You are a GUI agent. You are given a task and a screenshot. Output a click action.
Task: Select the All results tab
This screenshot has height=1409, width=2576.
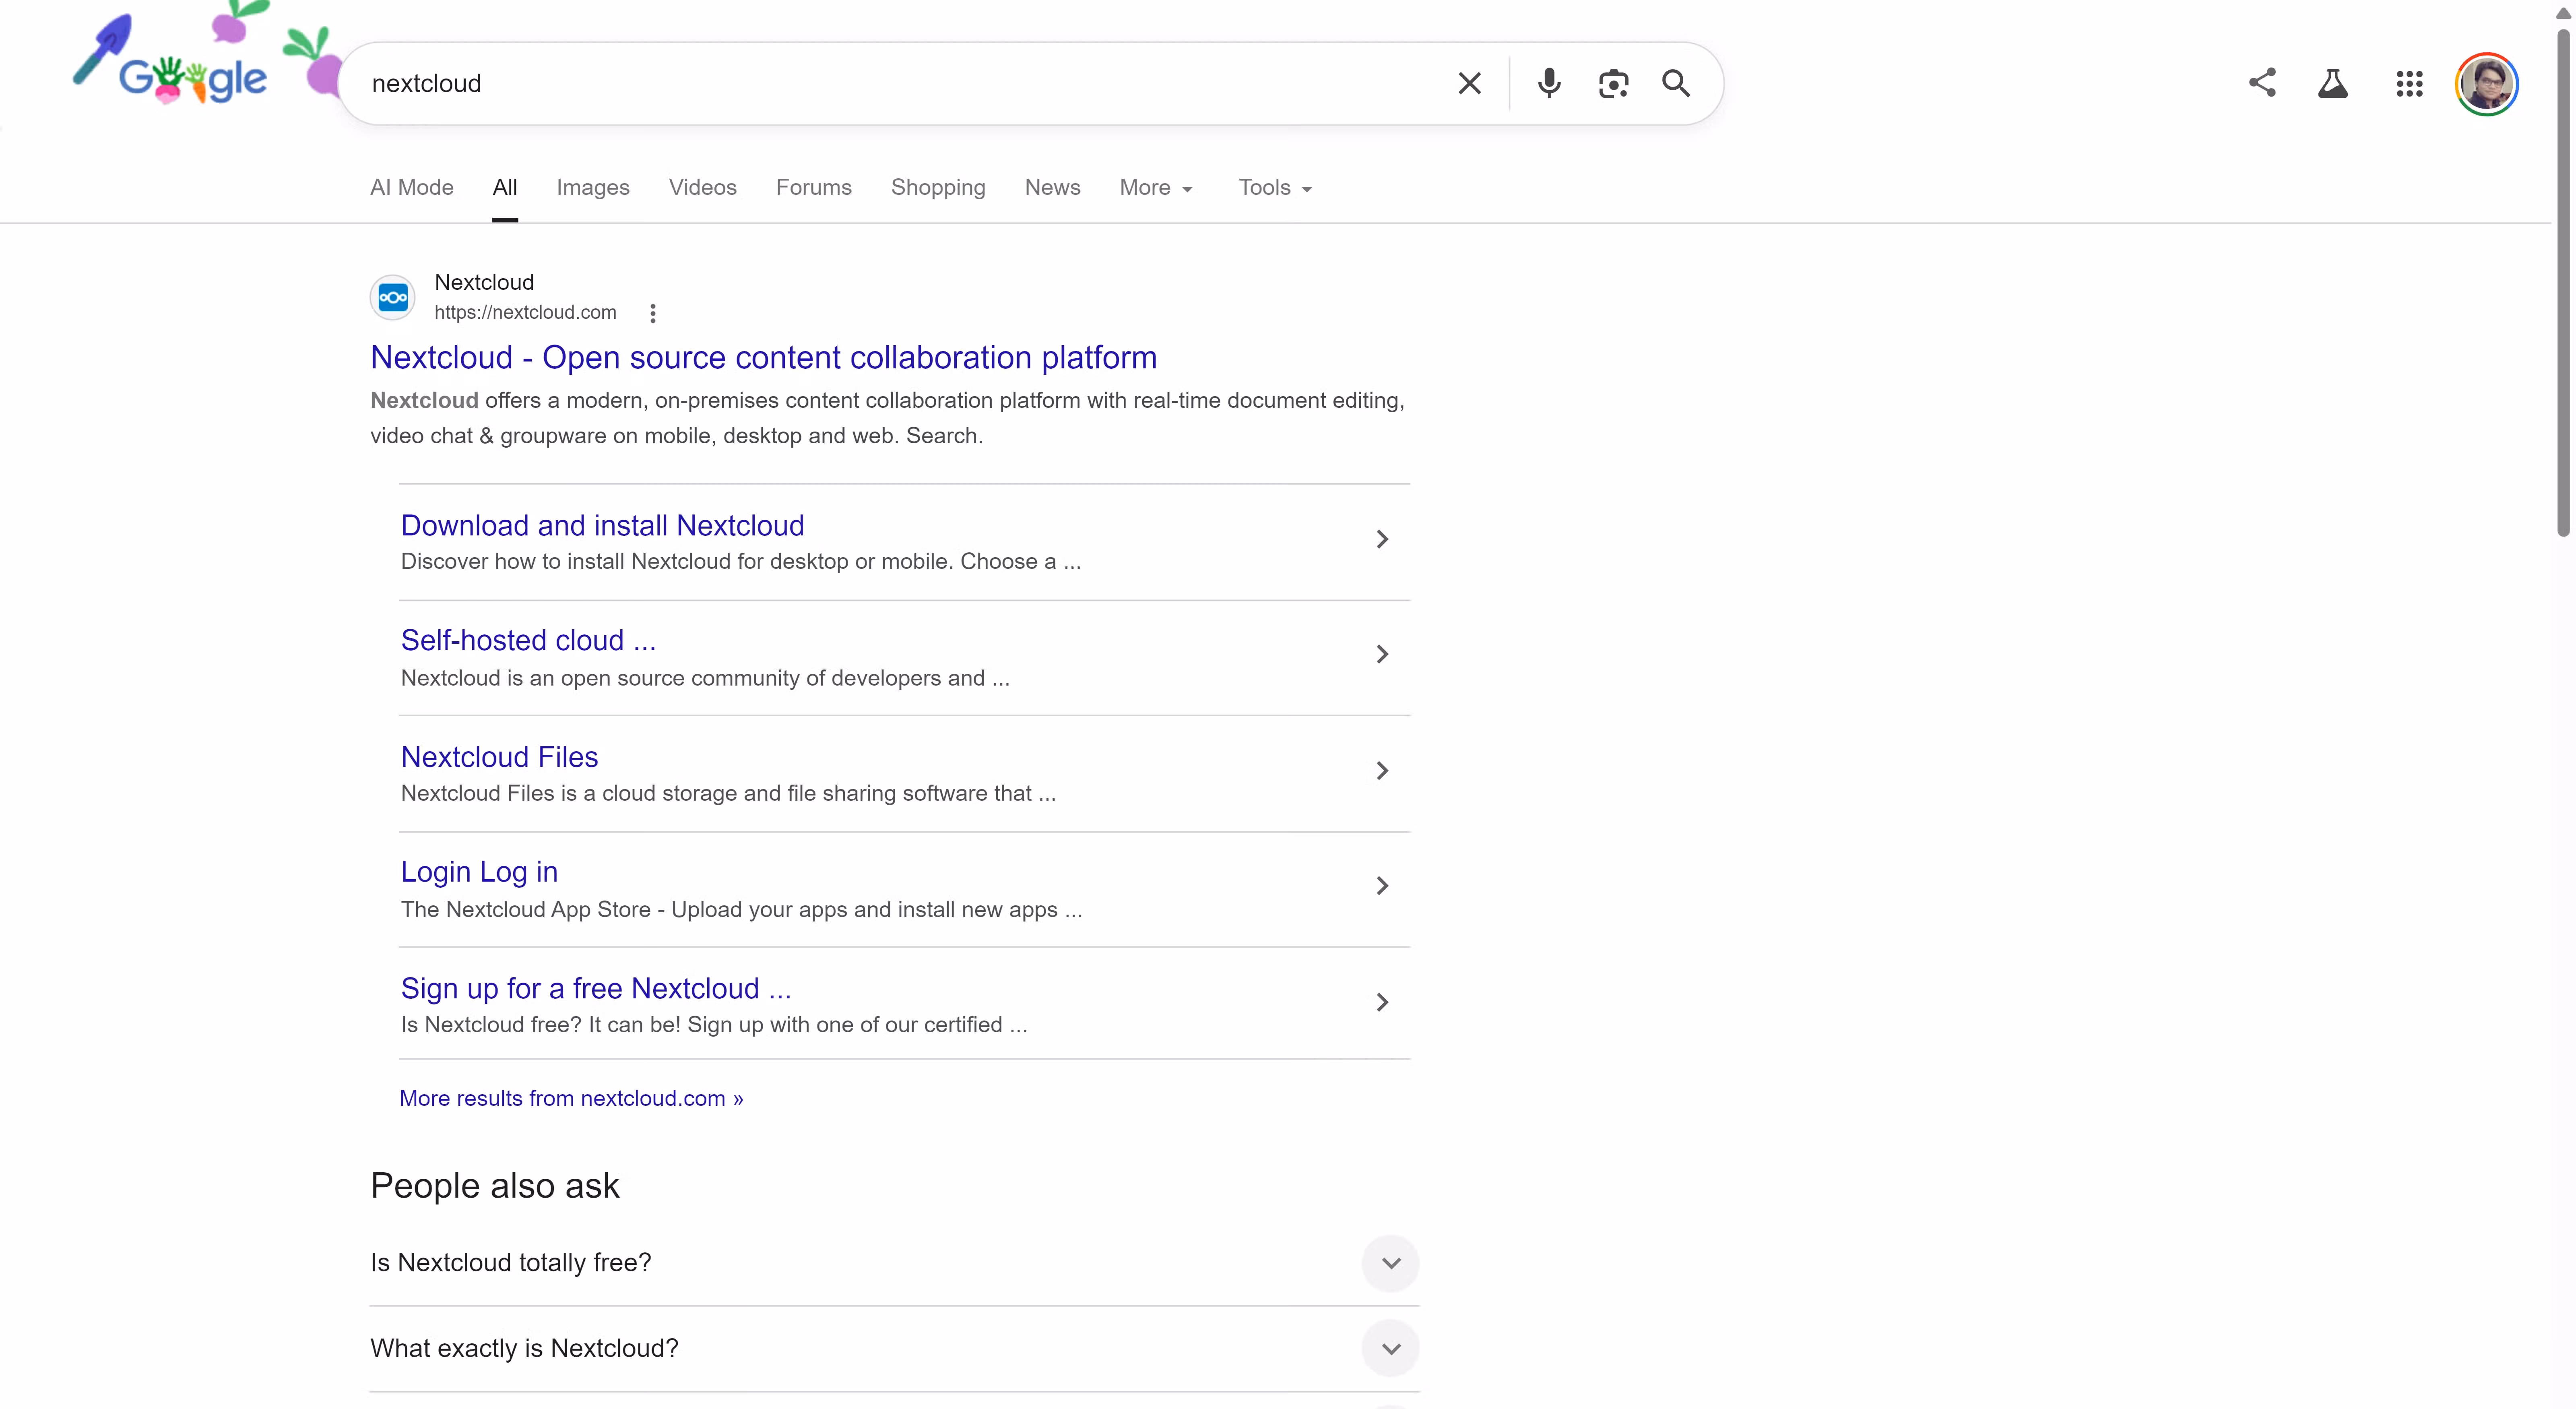505,187
